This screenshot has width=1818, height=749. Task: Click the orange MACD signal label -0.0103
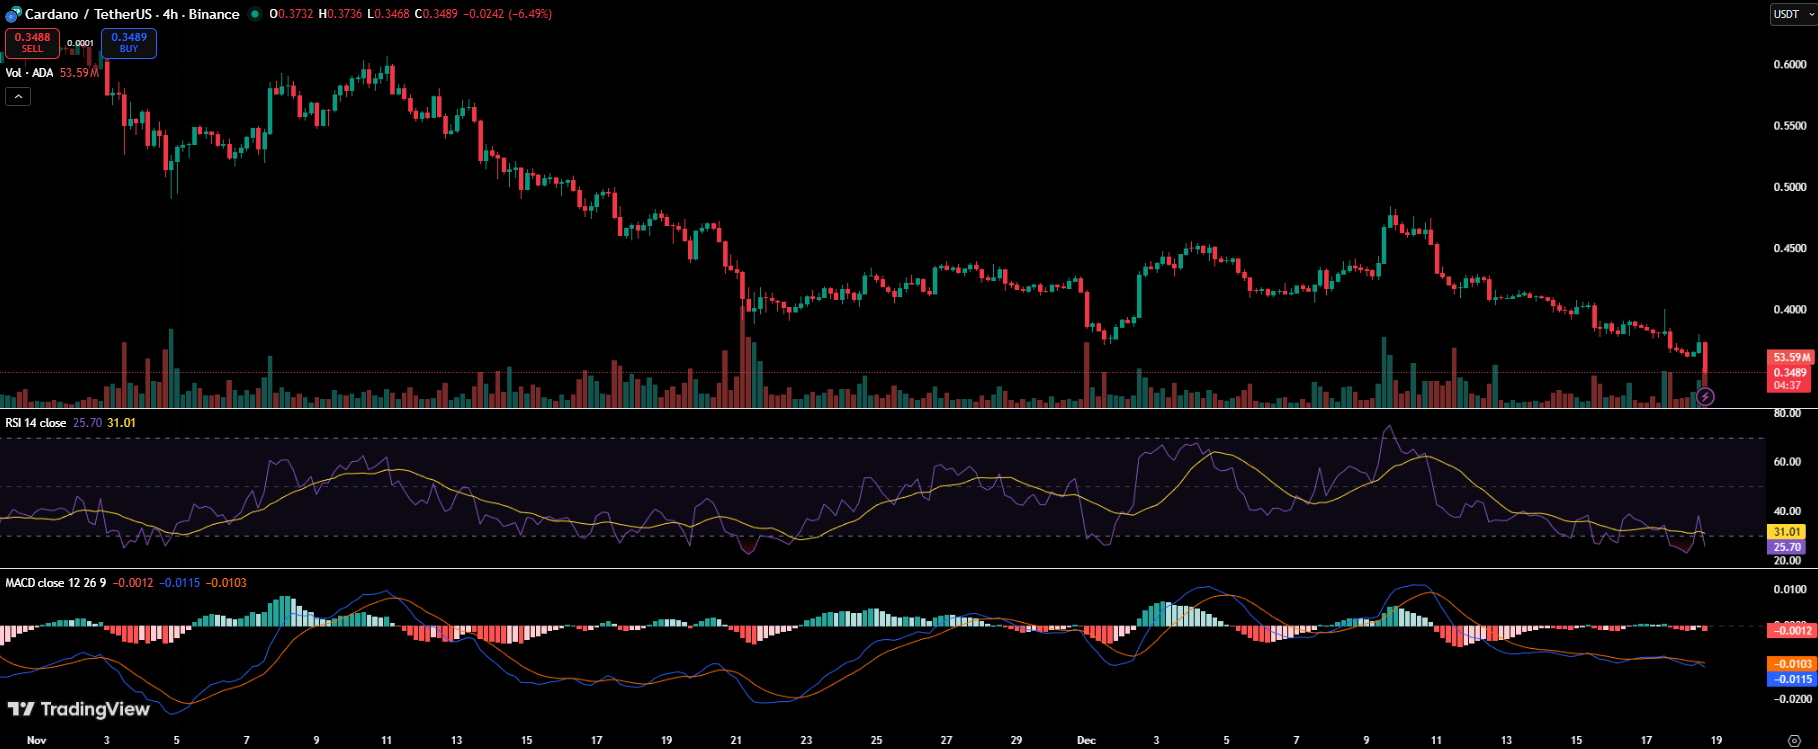click(1792, 664)
